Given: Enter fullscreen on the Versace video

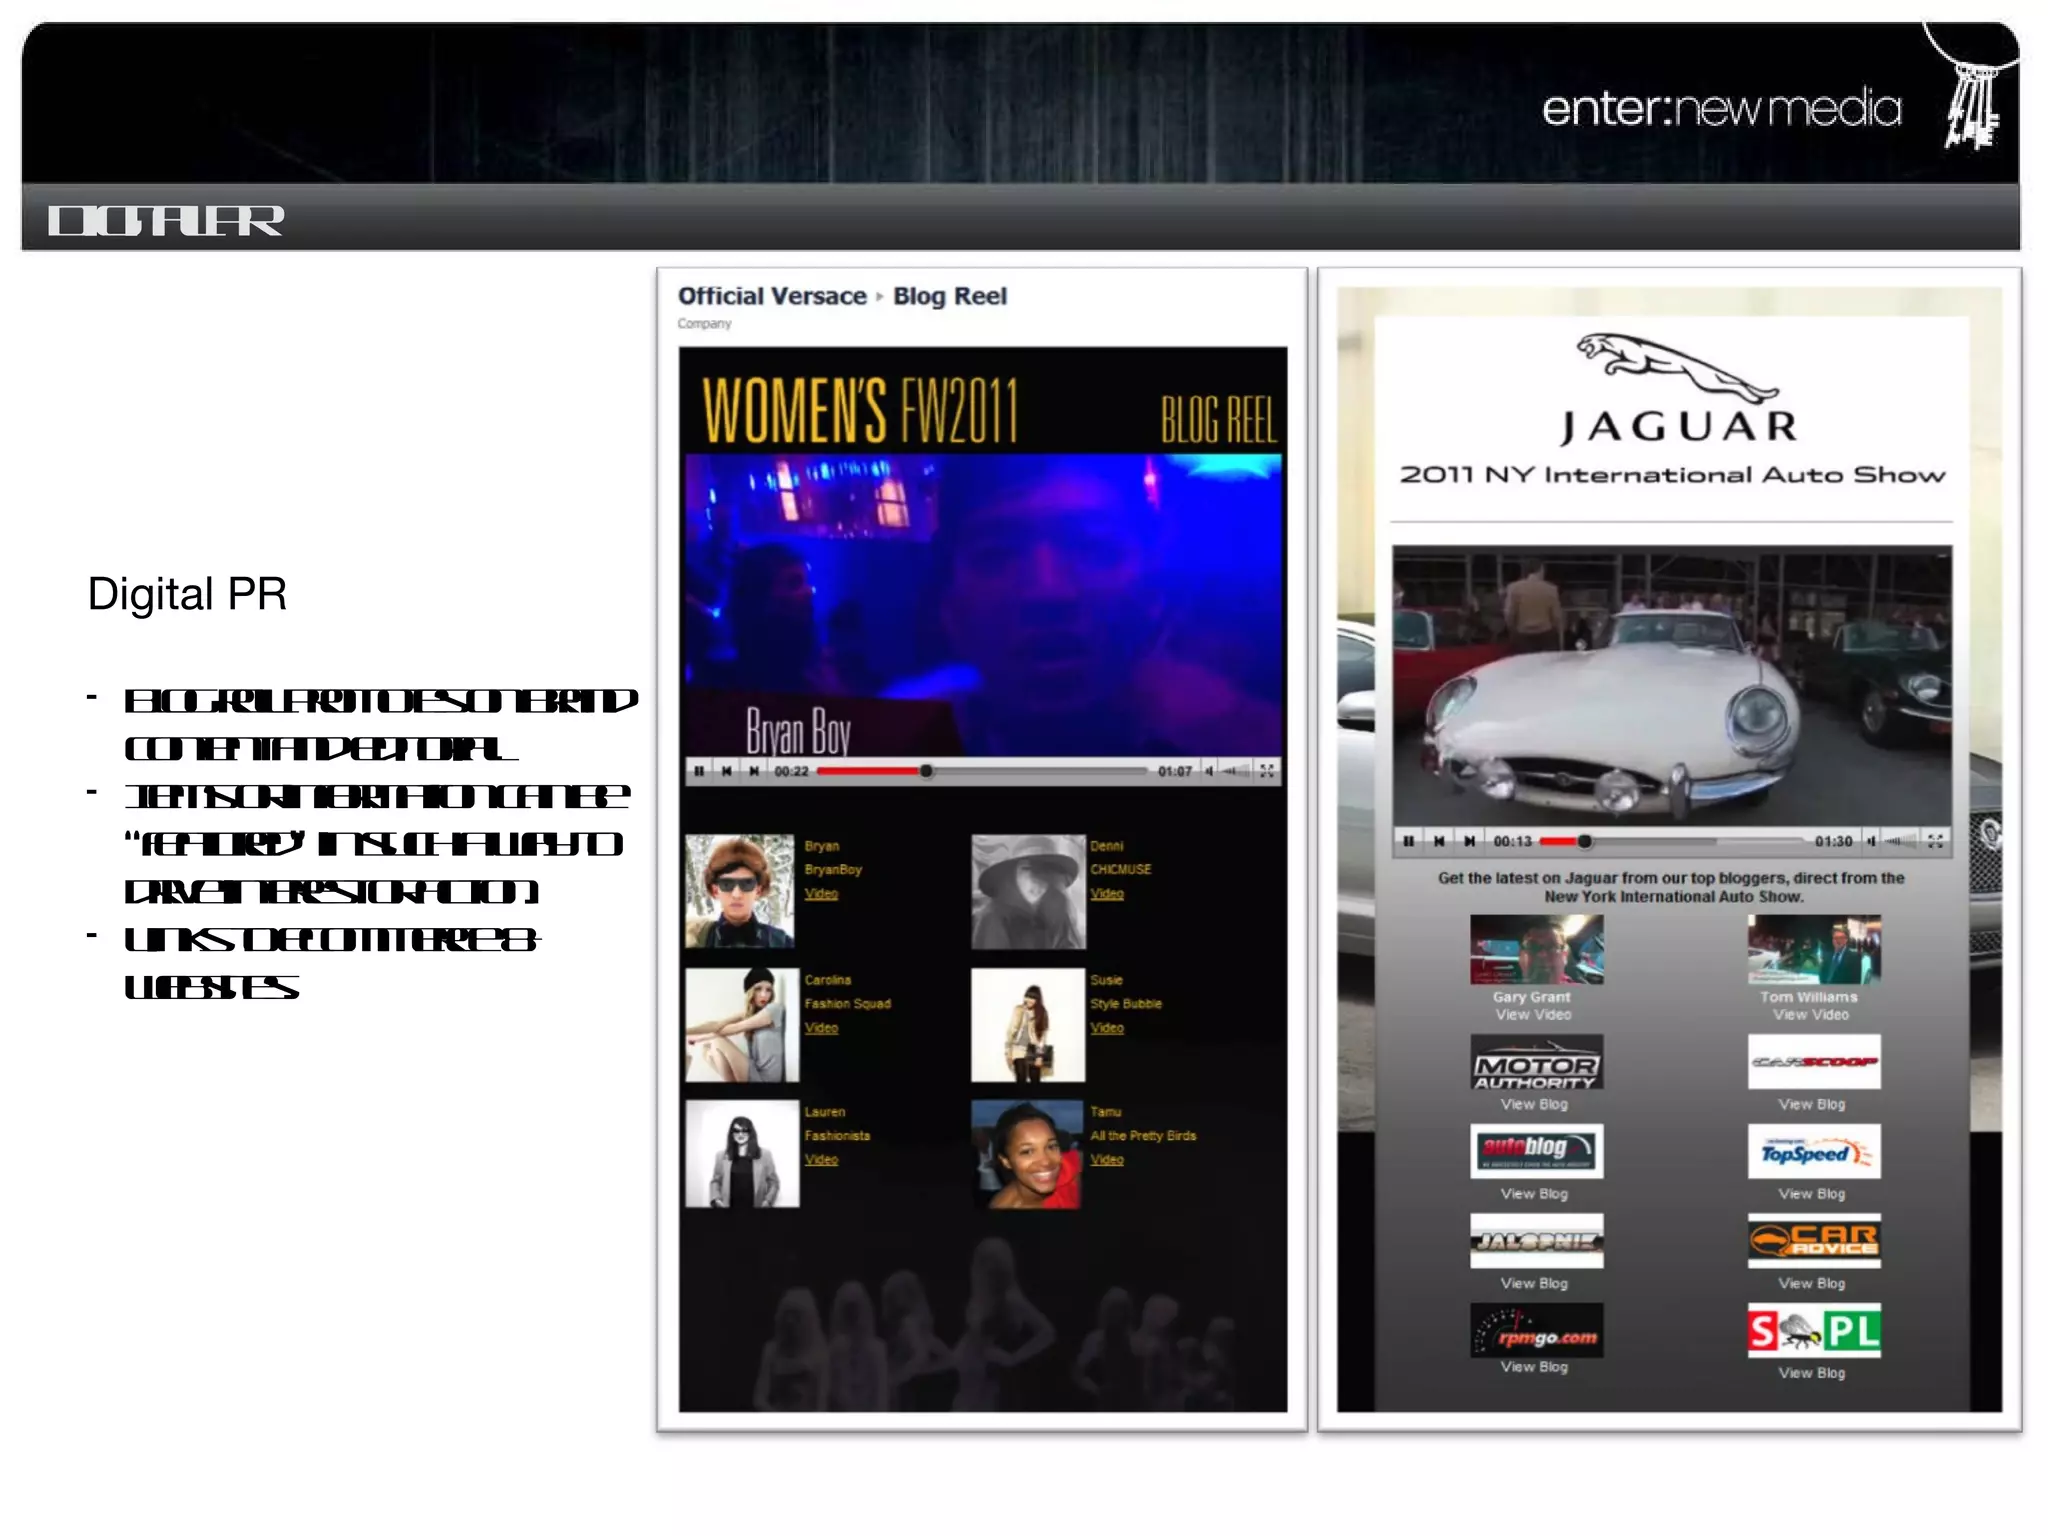Looking at the screenshot, I should coord(1267,771).
